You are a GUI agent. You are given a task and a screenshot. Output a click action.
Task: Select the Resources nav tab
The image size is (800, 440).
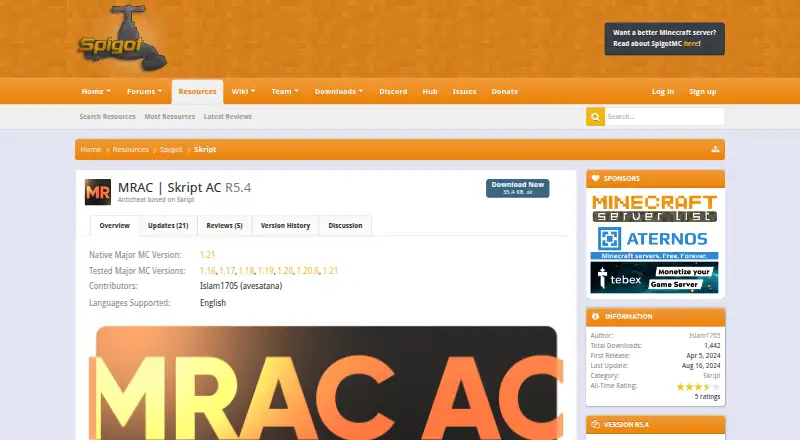[197, 91]
